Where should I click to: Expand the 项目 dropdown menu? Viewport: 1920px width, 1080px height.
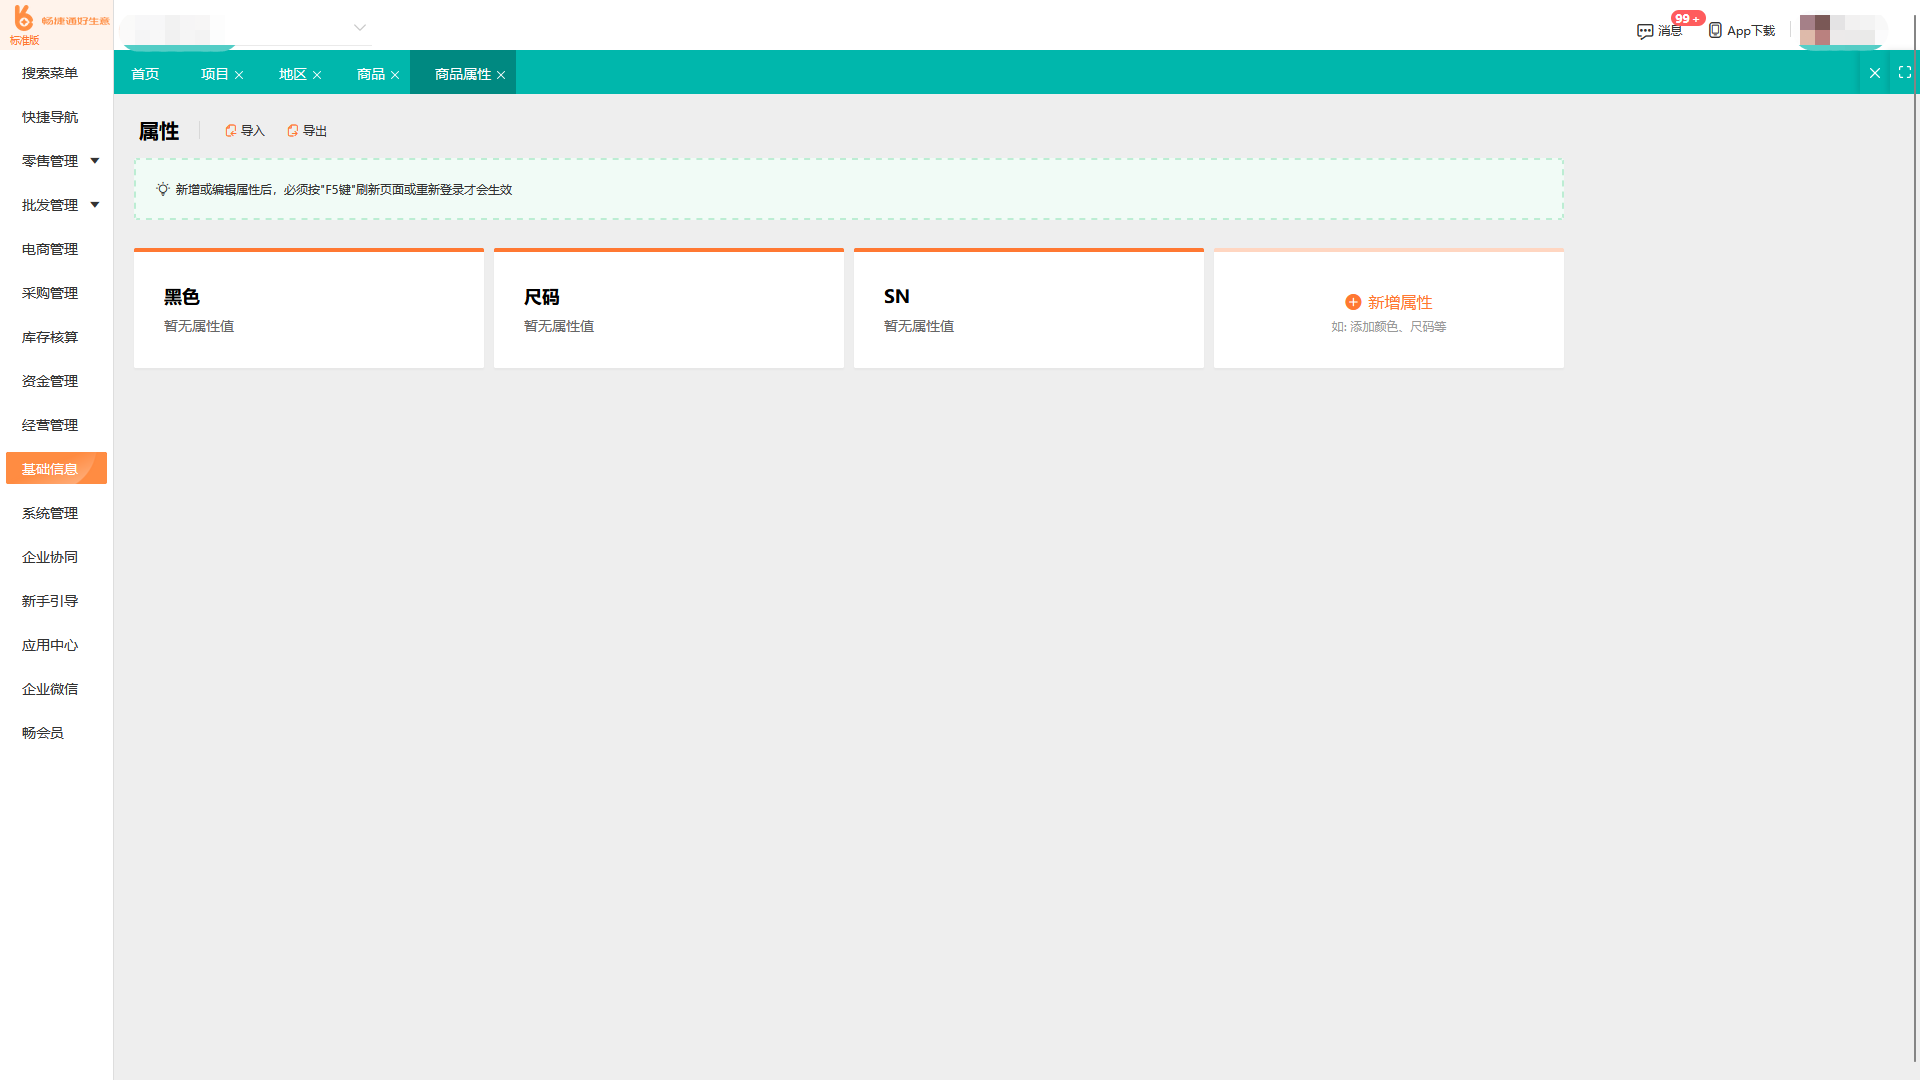click(x=215, y=73)
